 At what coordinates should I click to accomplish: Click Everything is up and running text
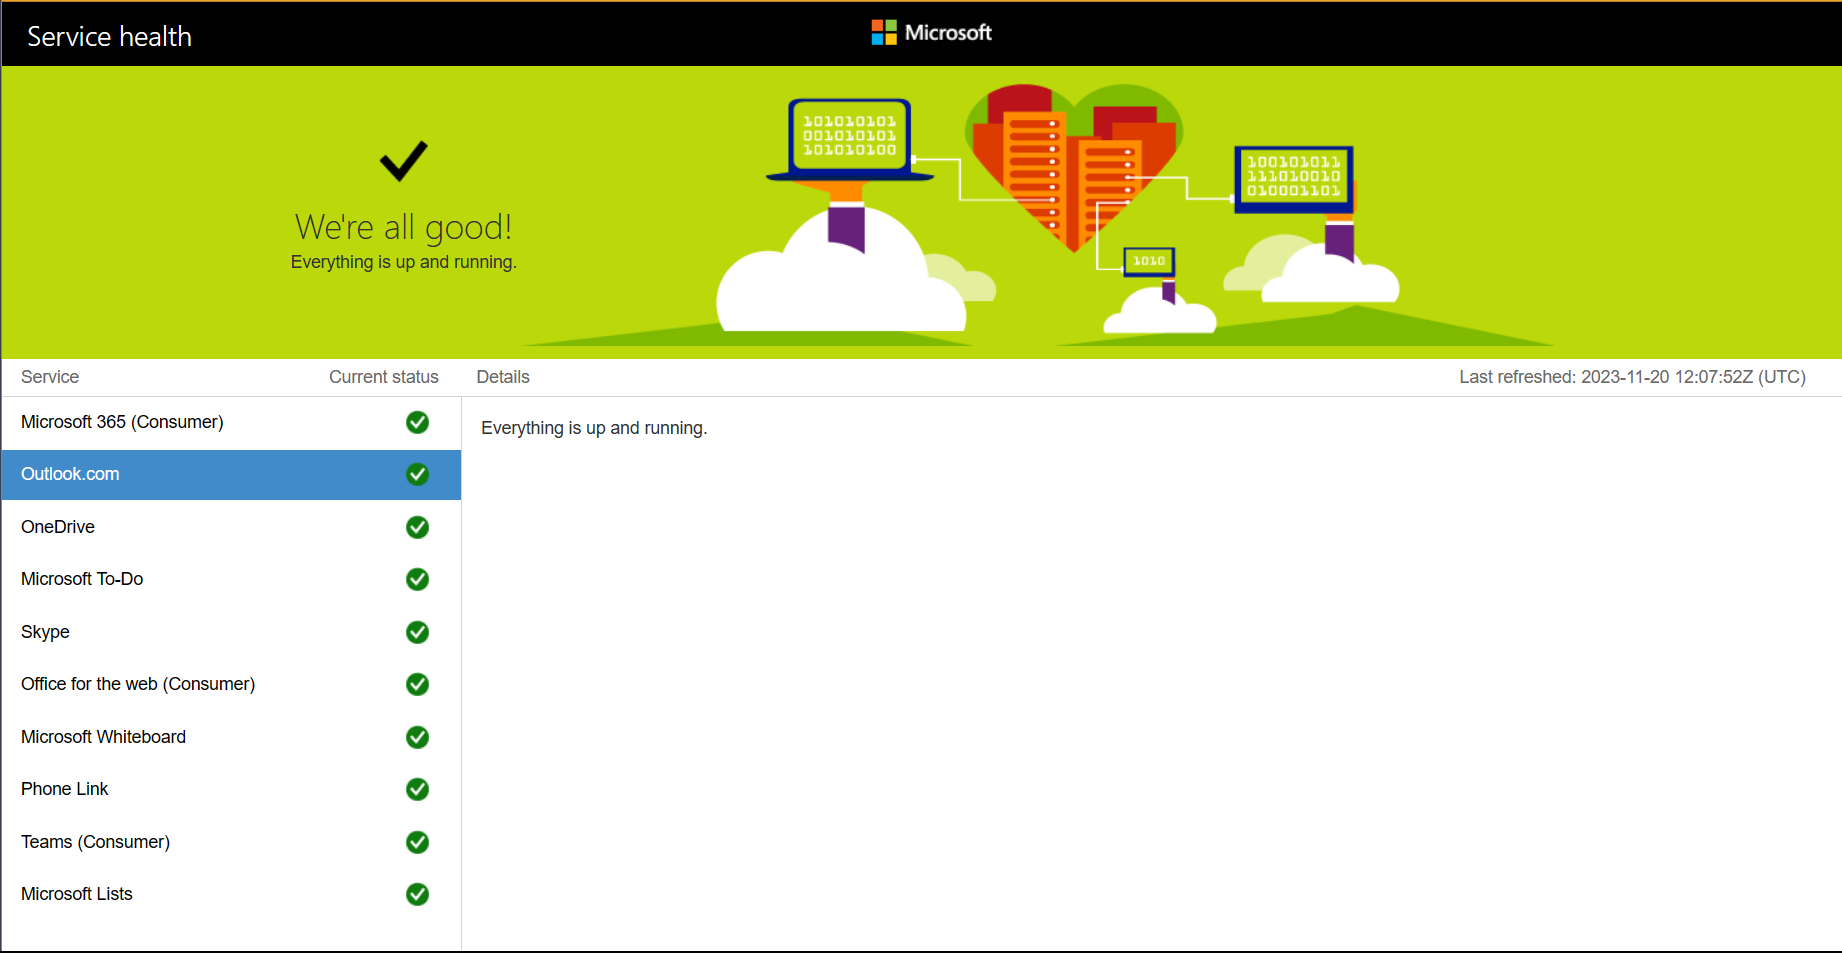(x=594, y=427)
